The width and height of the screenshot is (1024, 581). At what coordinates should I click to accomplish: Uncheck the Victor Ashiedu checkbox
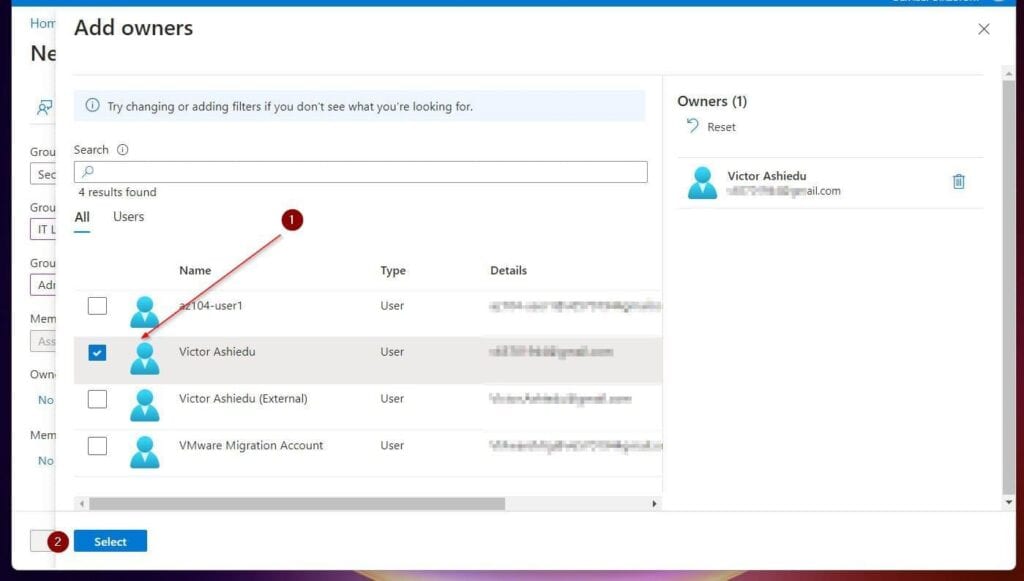point(97,353)
